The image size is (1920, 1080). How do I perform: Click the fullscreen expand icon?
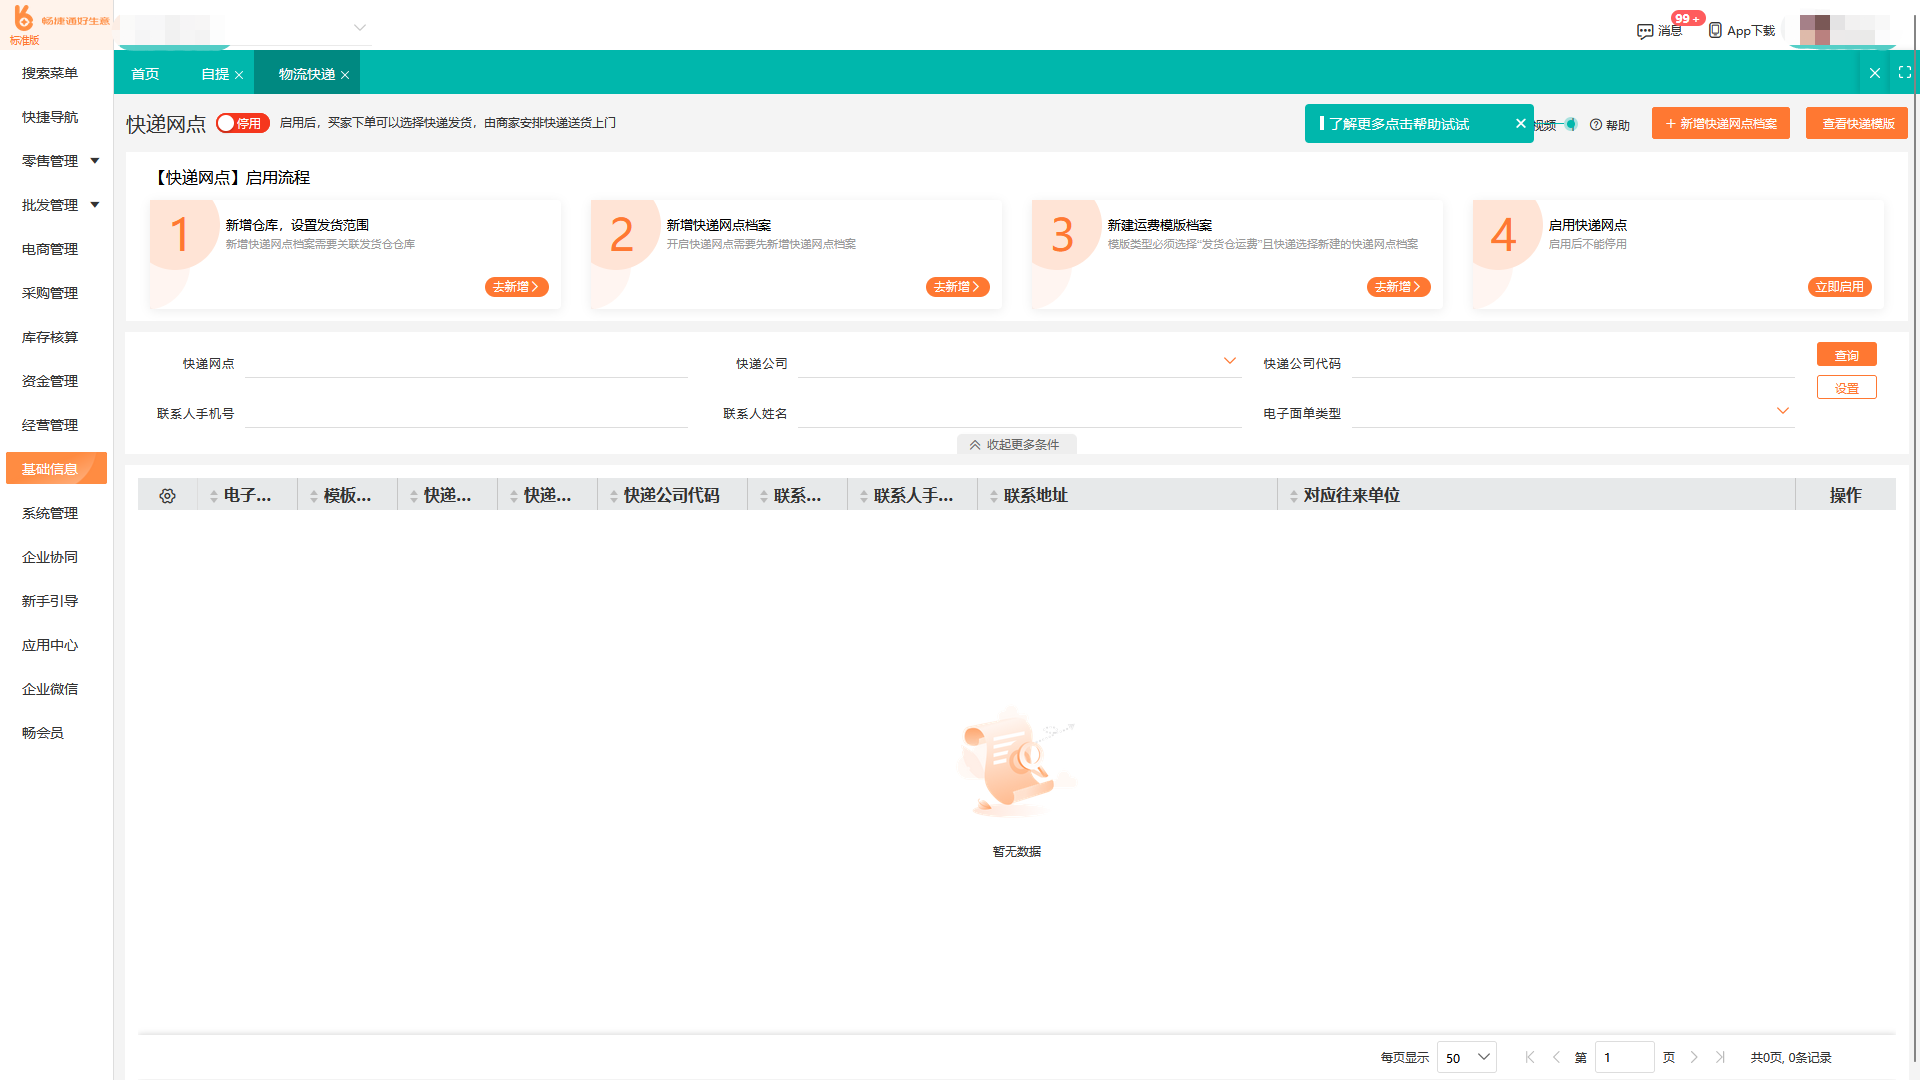tap(1904, 73)
